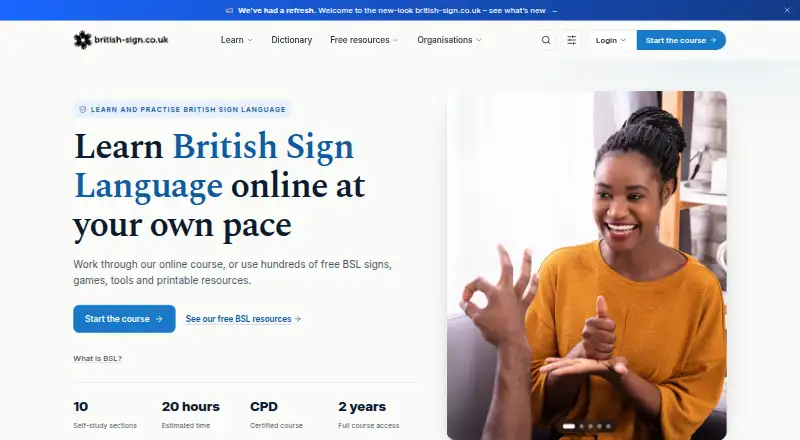
Task: Dismiss the announcement banner with X
Action: pos(787,10)
